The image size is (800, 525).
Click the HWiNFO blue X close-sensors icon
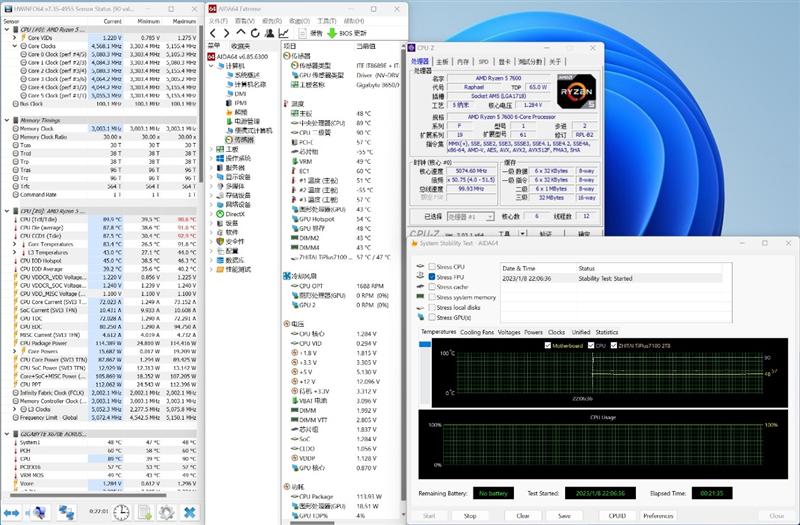tap(190, 512)
